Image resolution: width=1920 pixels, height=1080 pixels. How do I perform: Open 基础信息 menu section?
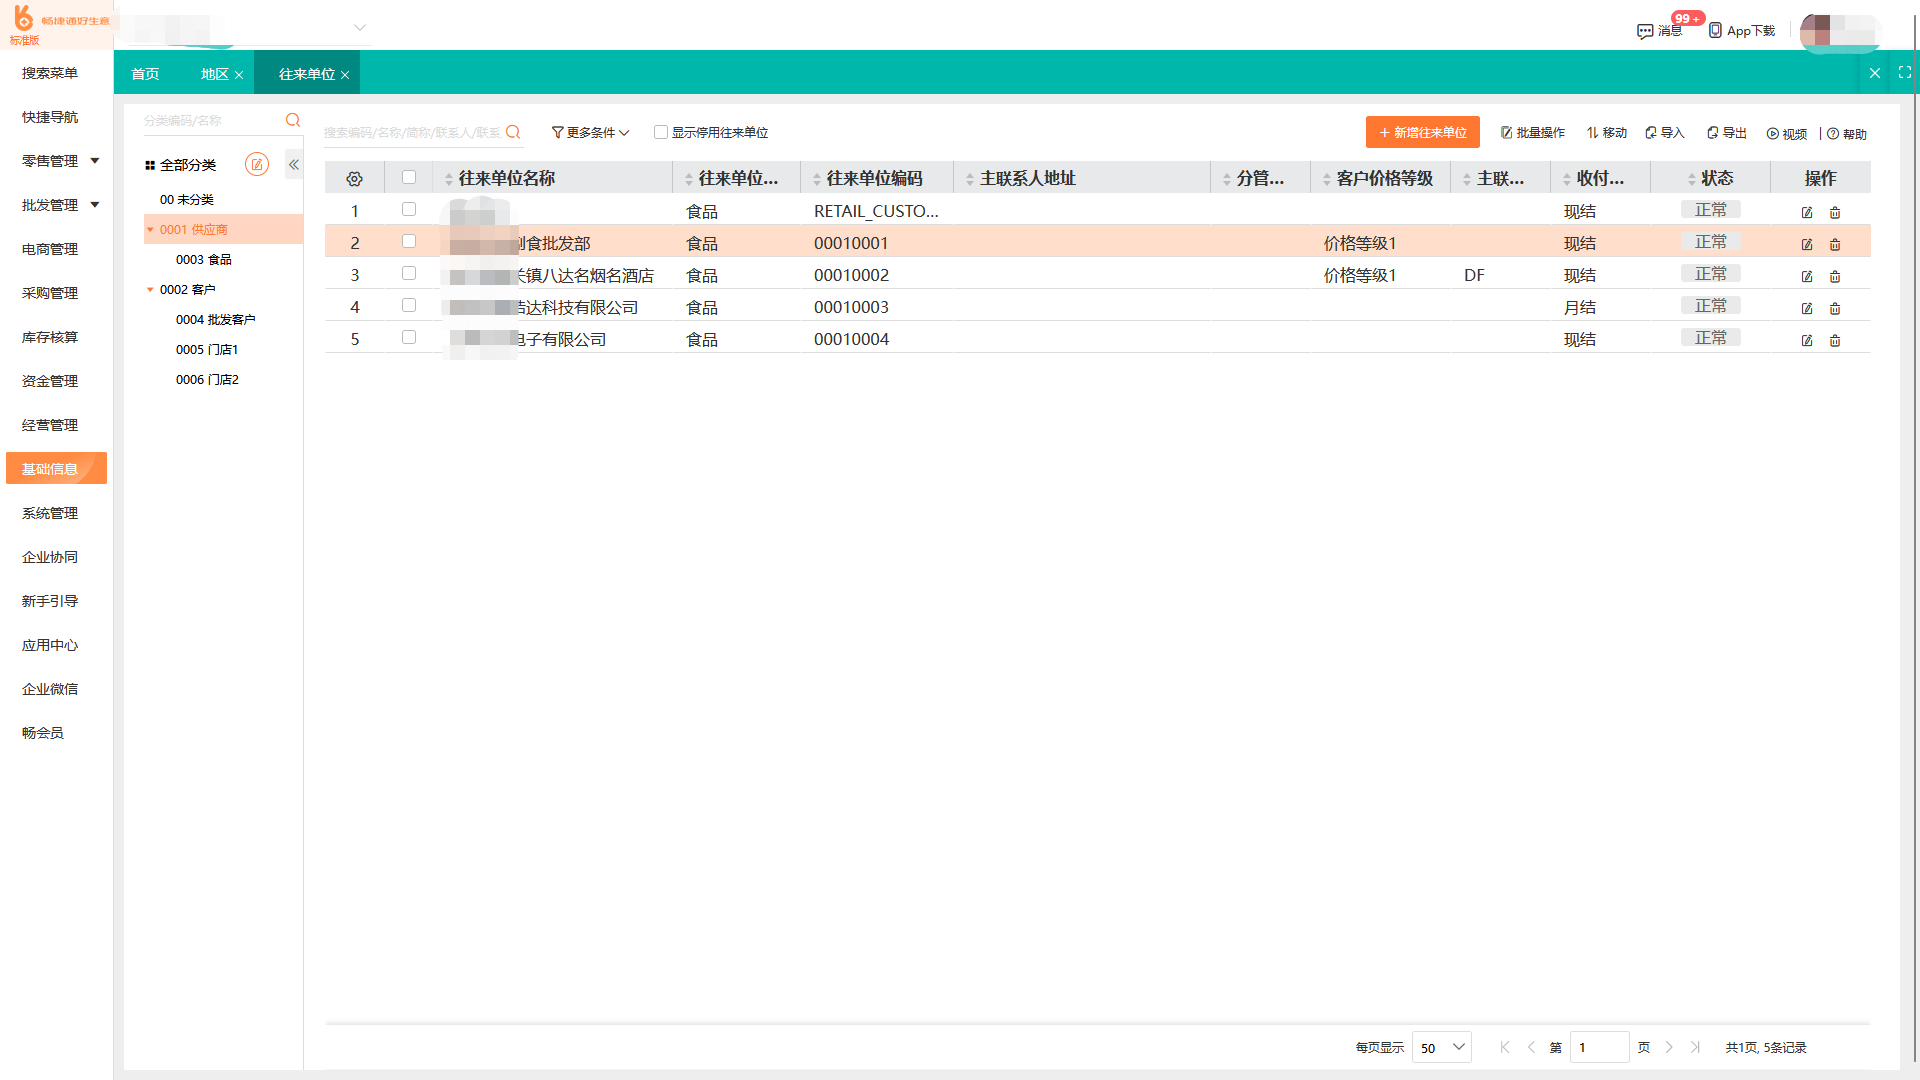pyautogui.click(x=53, y=468)
